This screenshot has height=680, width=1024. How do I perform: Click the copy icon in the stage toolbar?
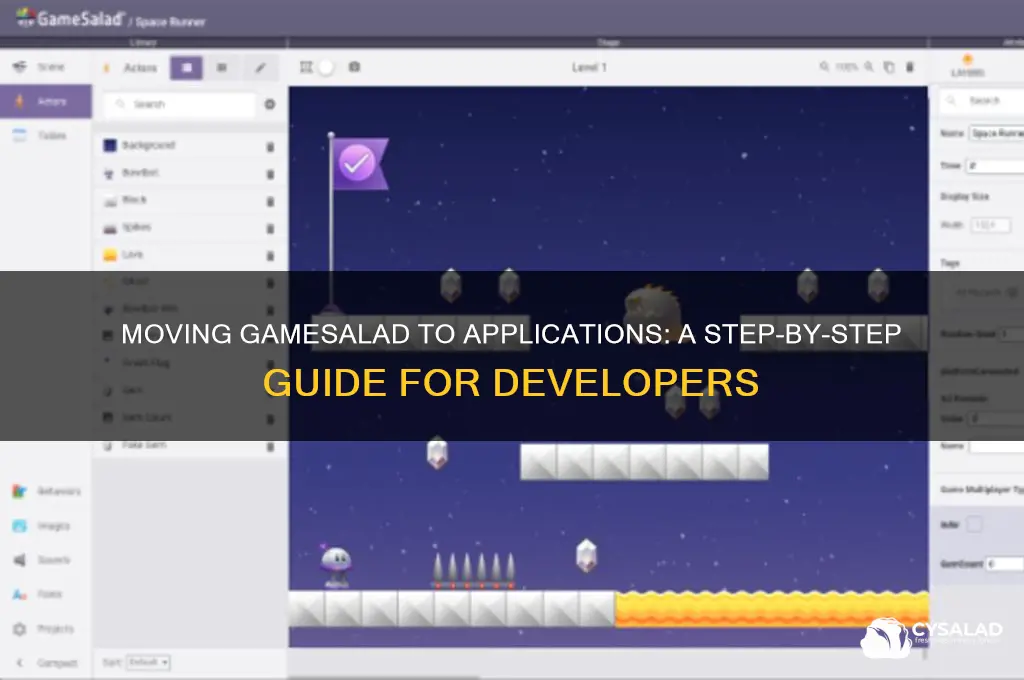click(889, 67)
